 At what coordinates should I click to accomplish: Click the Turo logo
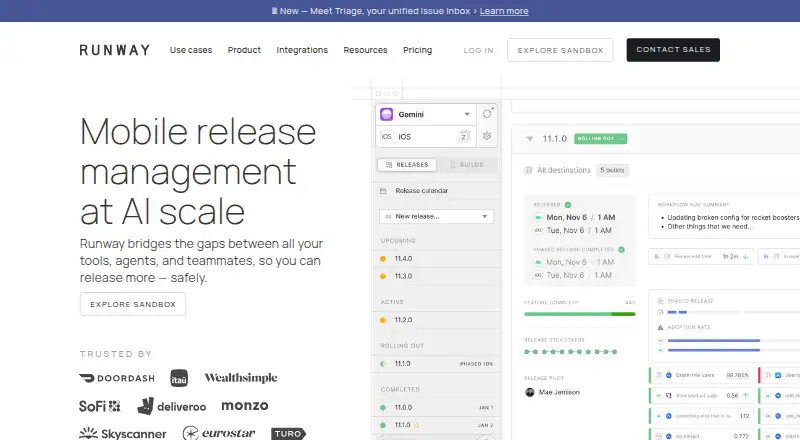[288, 434]
